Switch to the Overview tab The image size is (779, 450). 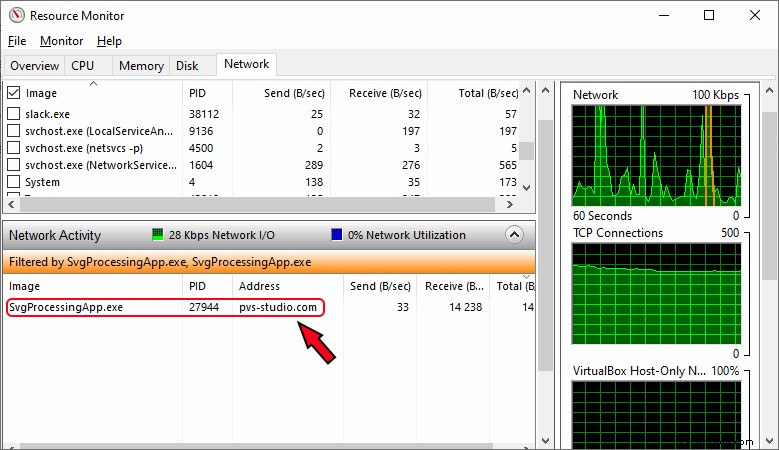(34, 66)
